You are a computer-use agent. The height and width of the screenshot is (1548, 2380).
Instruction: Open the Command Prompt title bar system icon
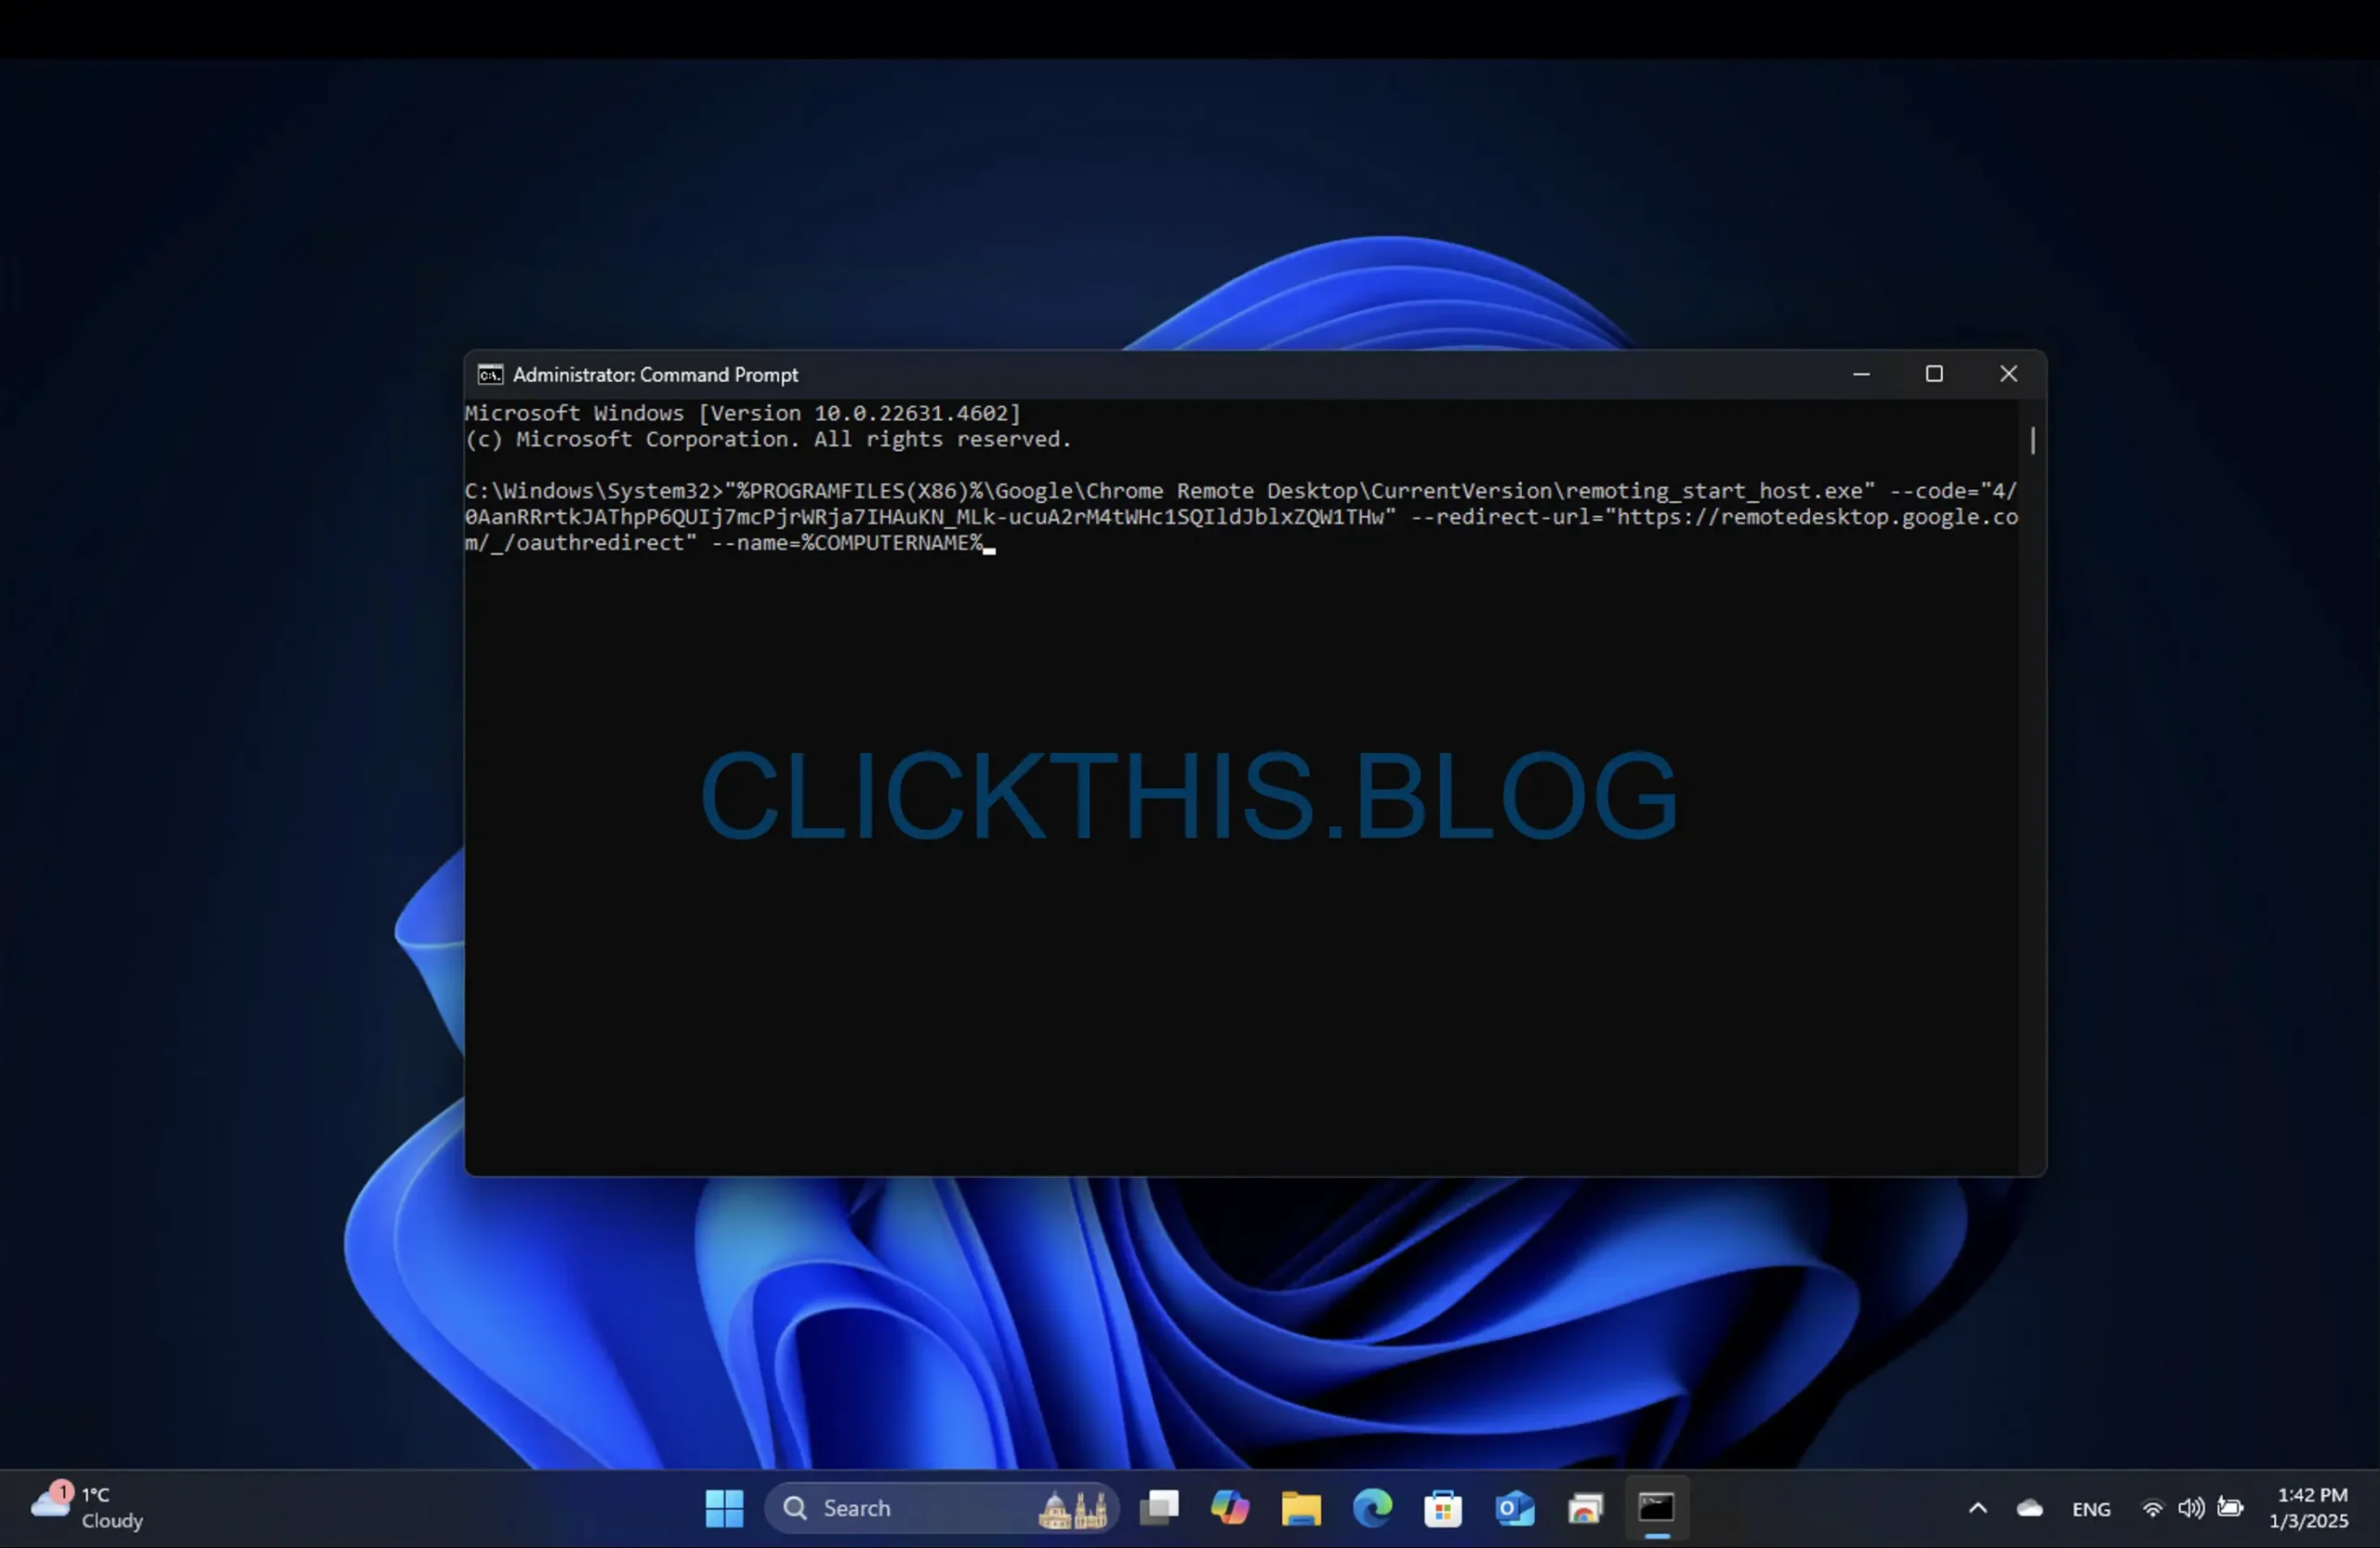point(490,375)
